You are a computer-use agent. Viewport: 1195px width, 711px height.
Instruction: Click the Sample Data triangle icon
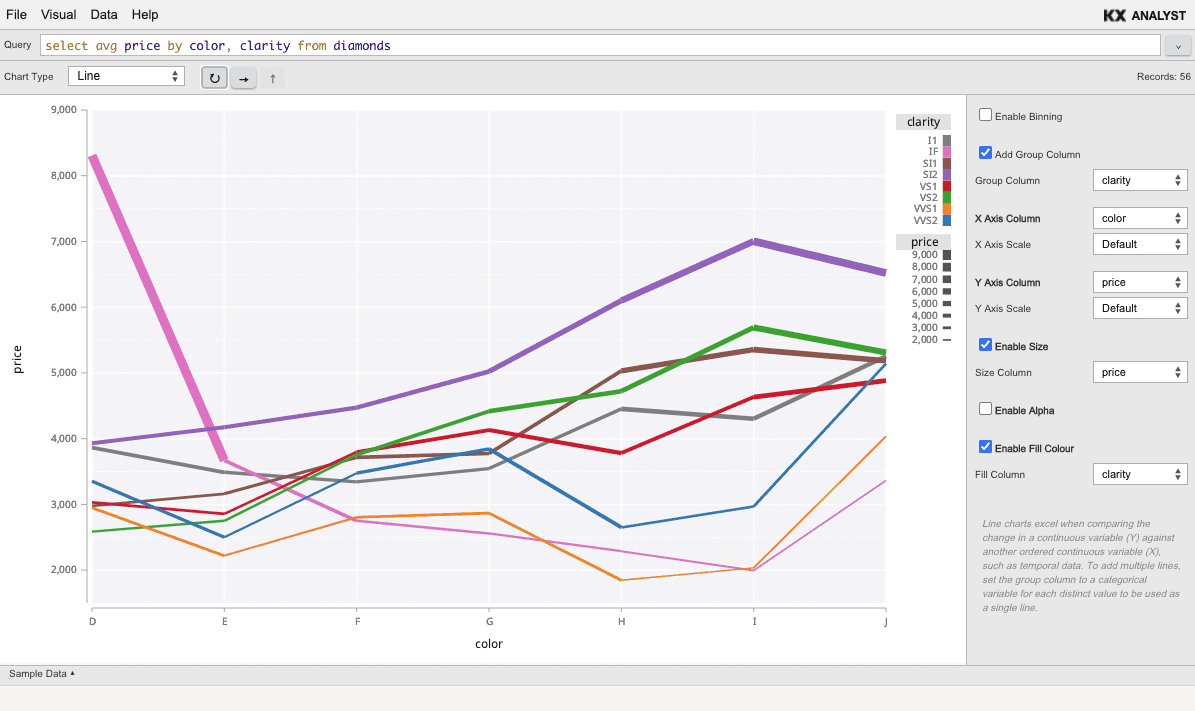[x=72, y=673]
